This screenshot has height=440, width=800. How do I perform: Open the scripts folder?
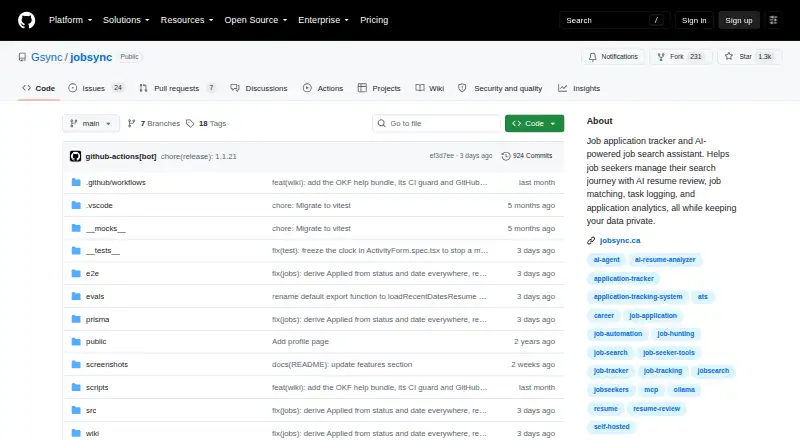point(97,387)
